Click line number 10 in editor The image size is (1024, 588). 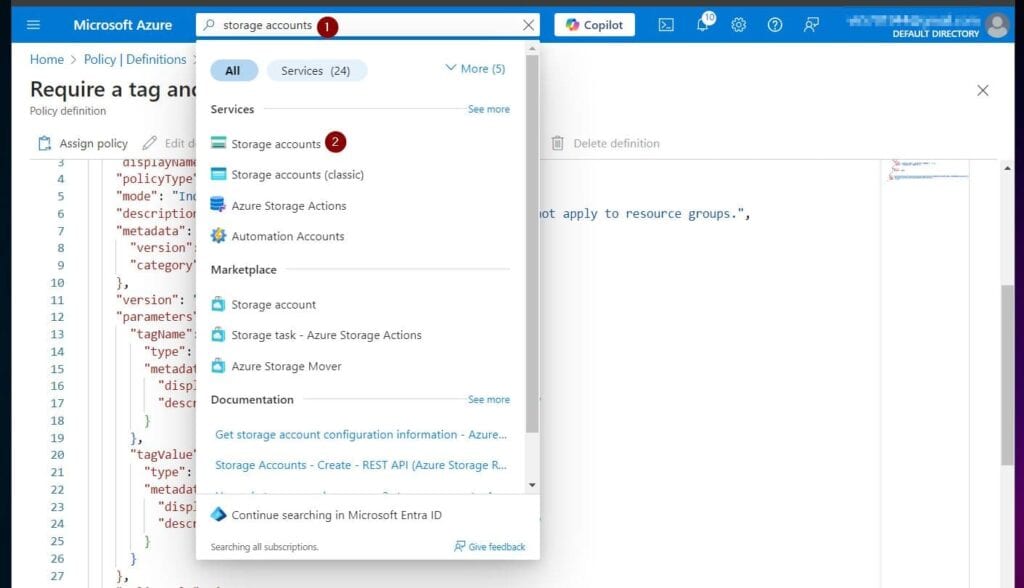[x=57, y=283]
